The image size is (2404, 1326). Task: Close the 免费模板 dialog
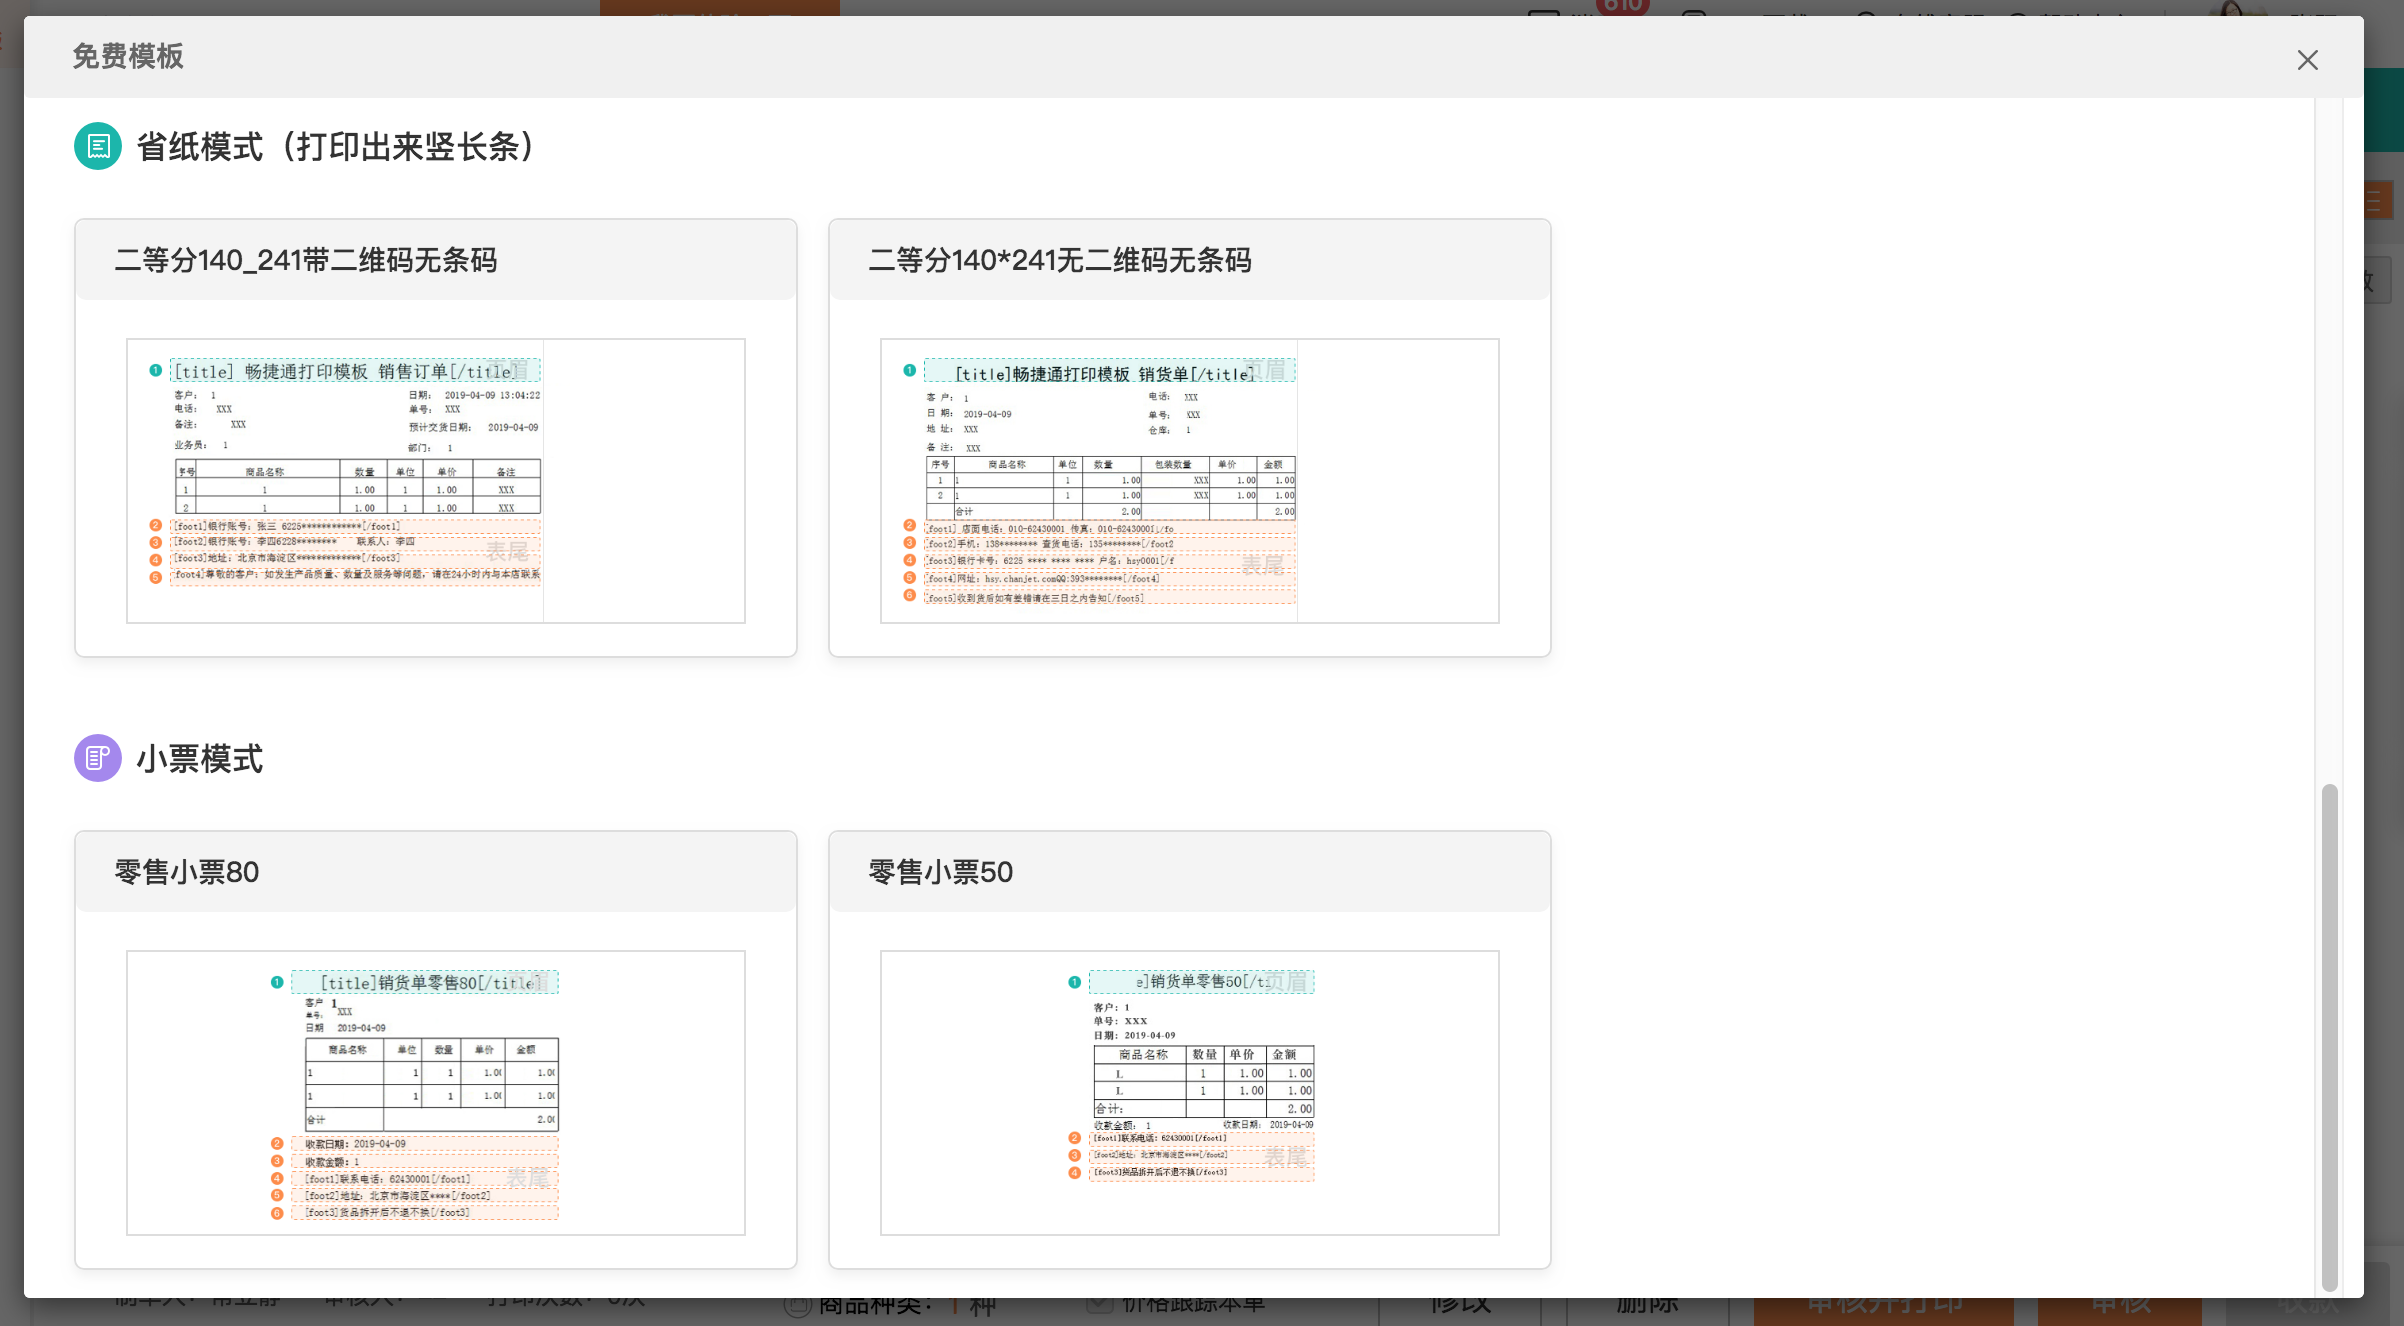(x=2308, y=60)
